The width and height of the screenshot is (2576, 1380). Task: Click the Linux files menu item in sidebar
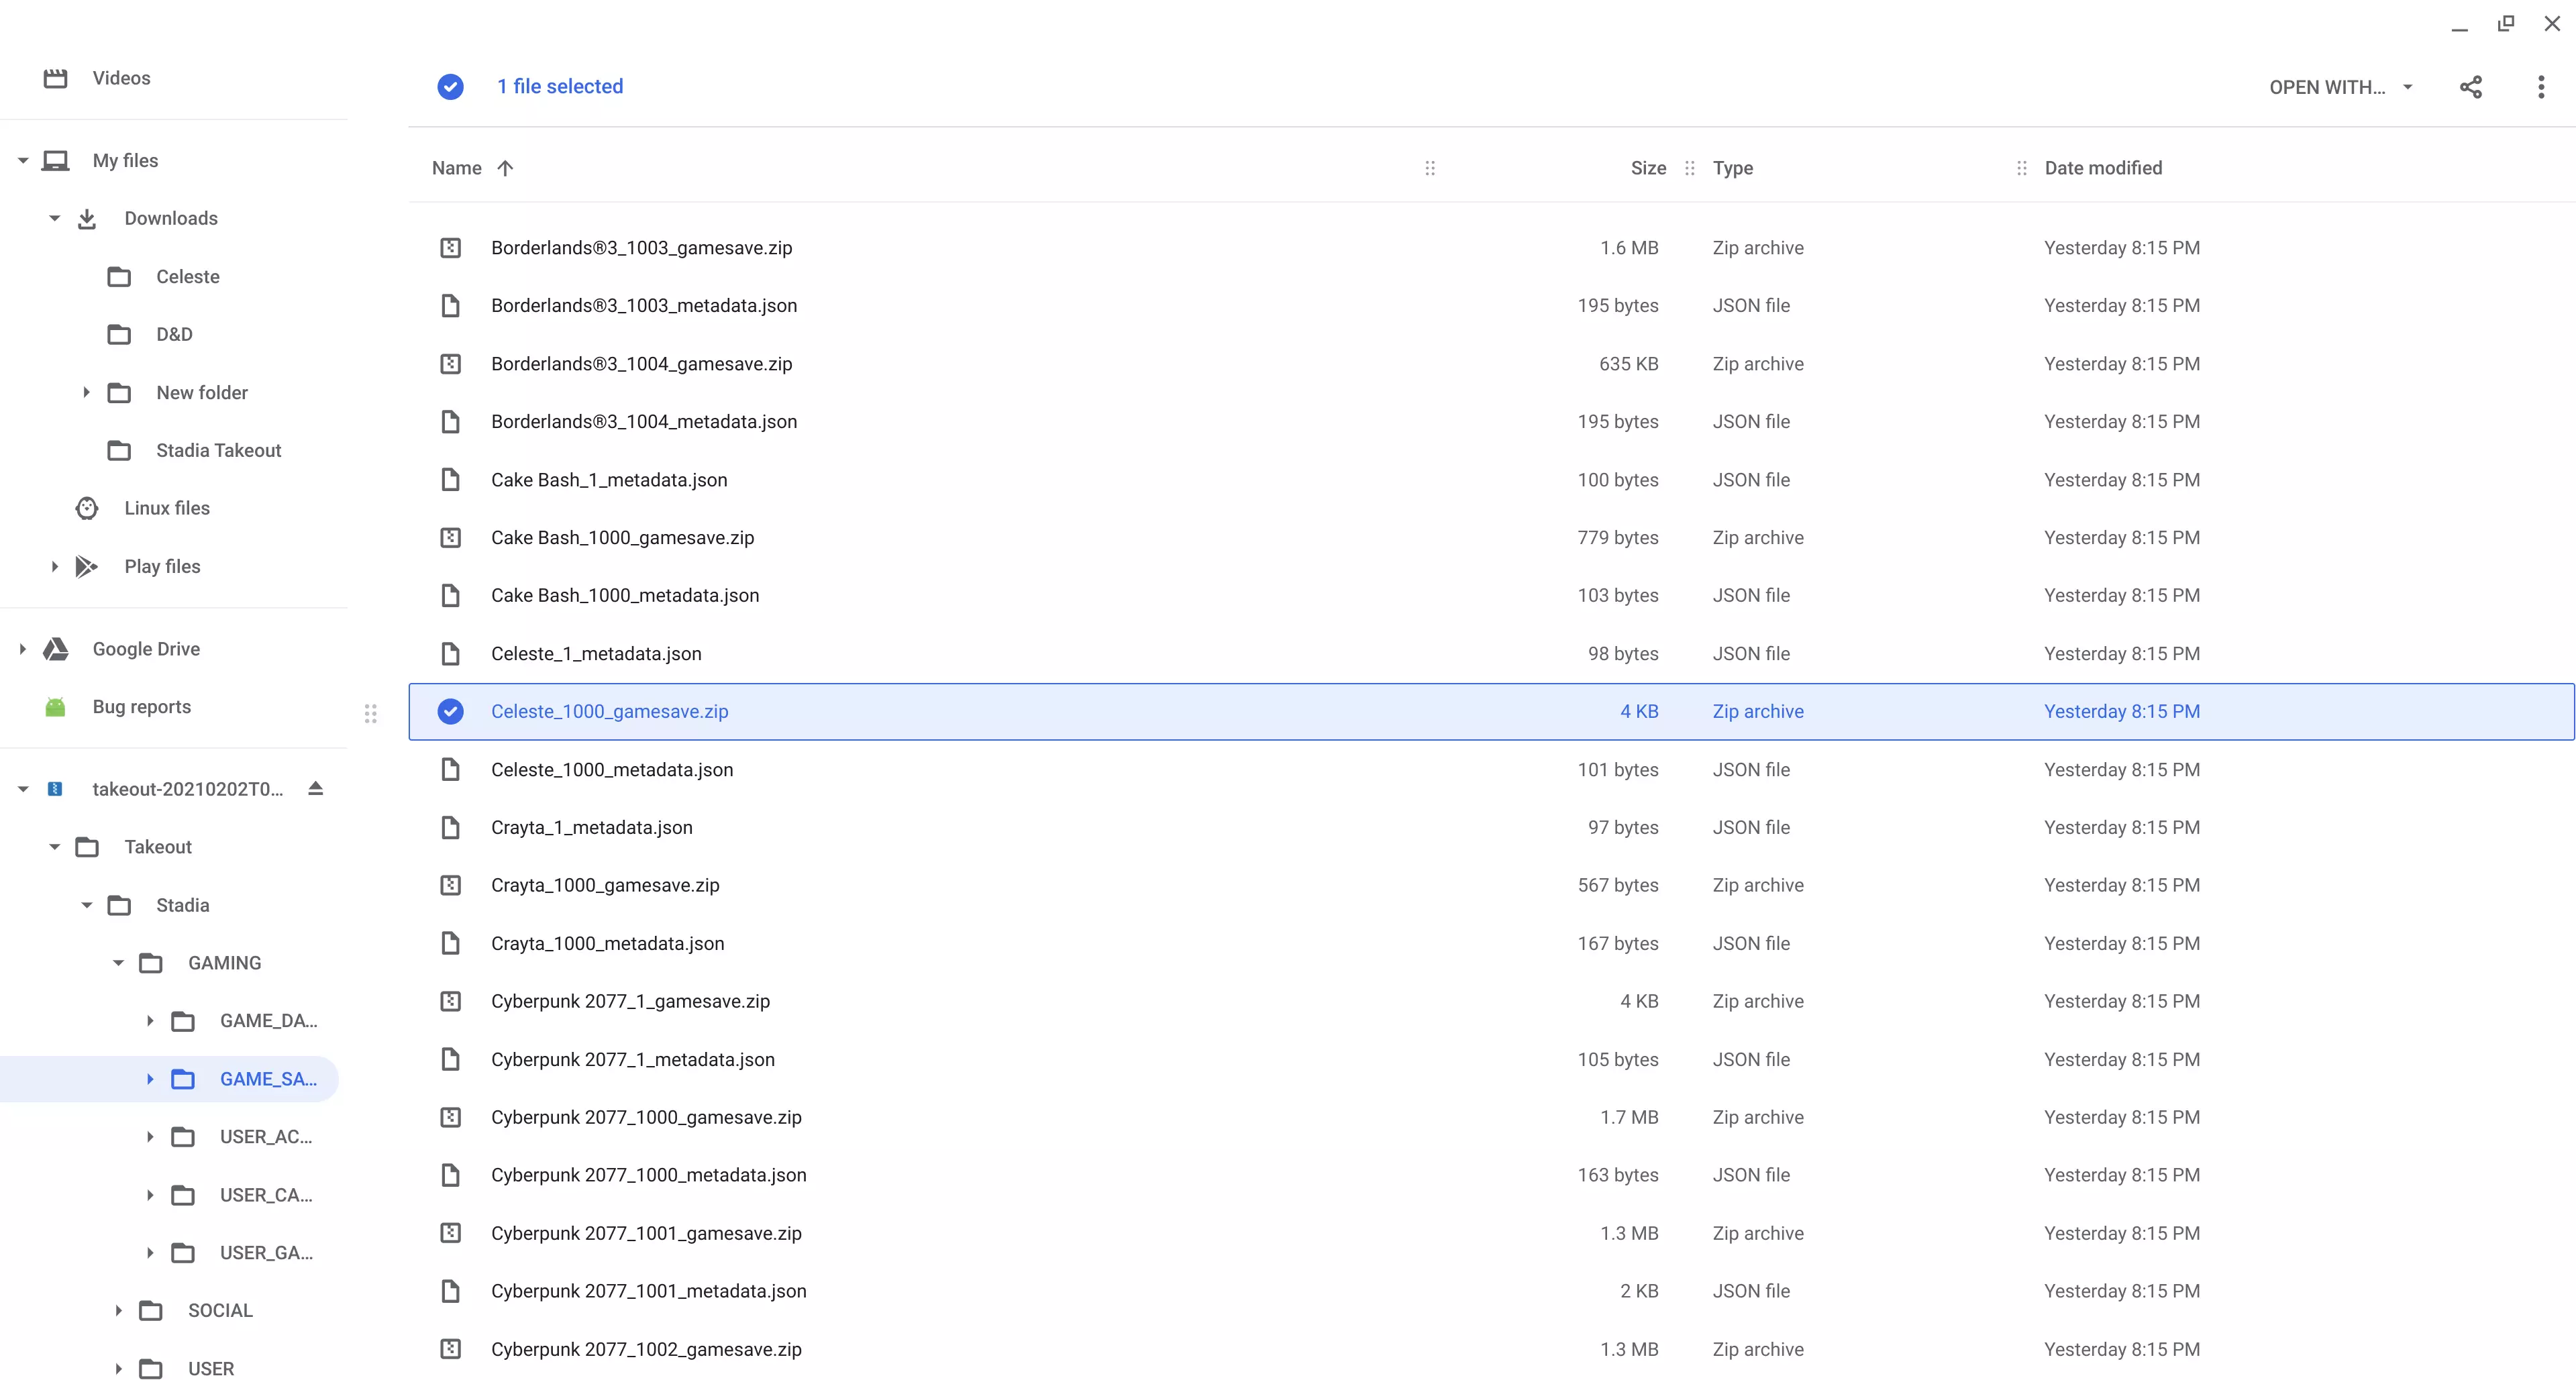[167, 508]
